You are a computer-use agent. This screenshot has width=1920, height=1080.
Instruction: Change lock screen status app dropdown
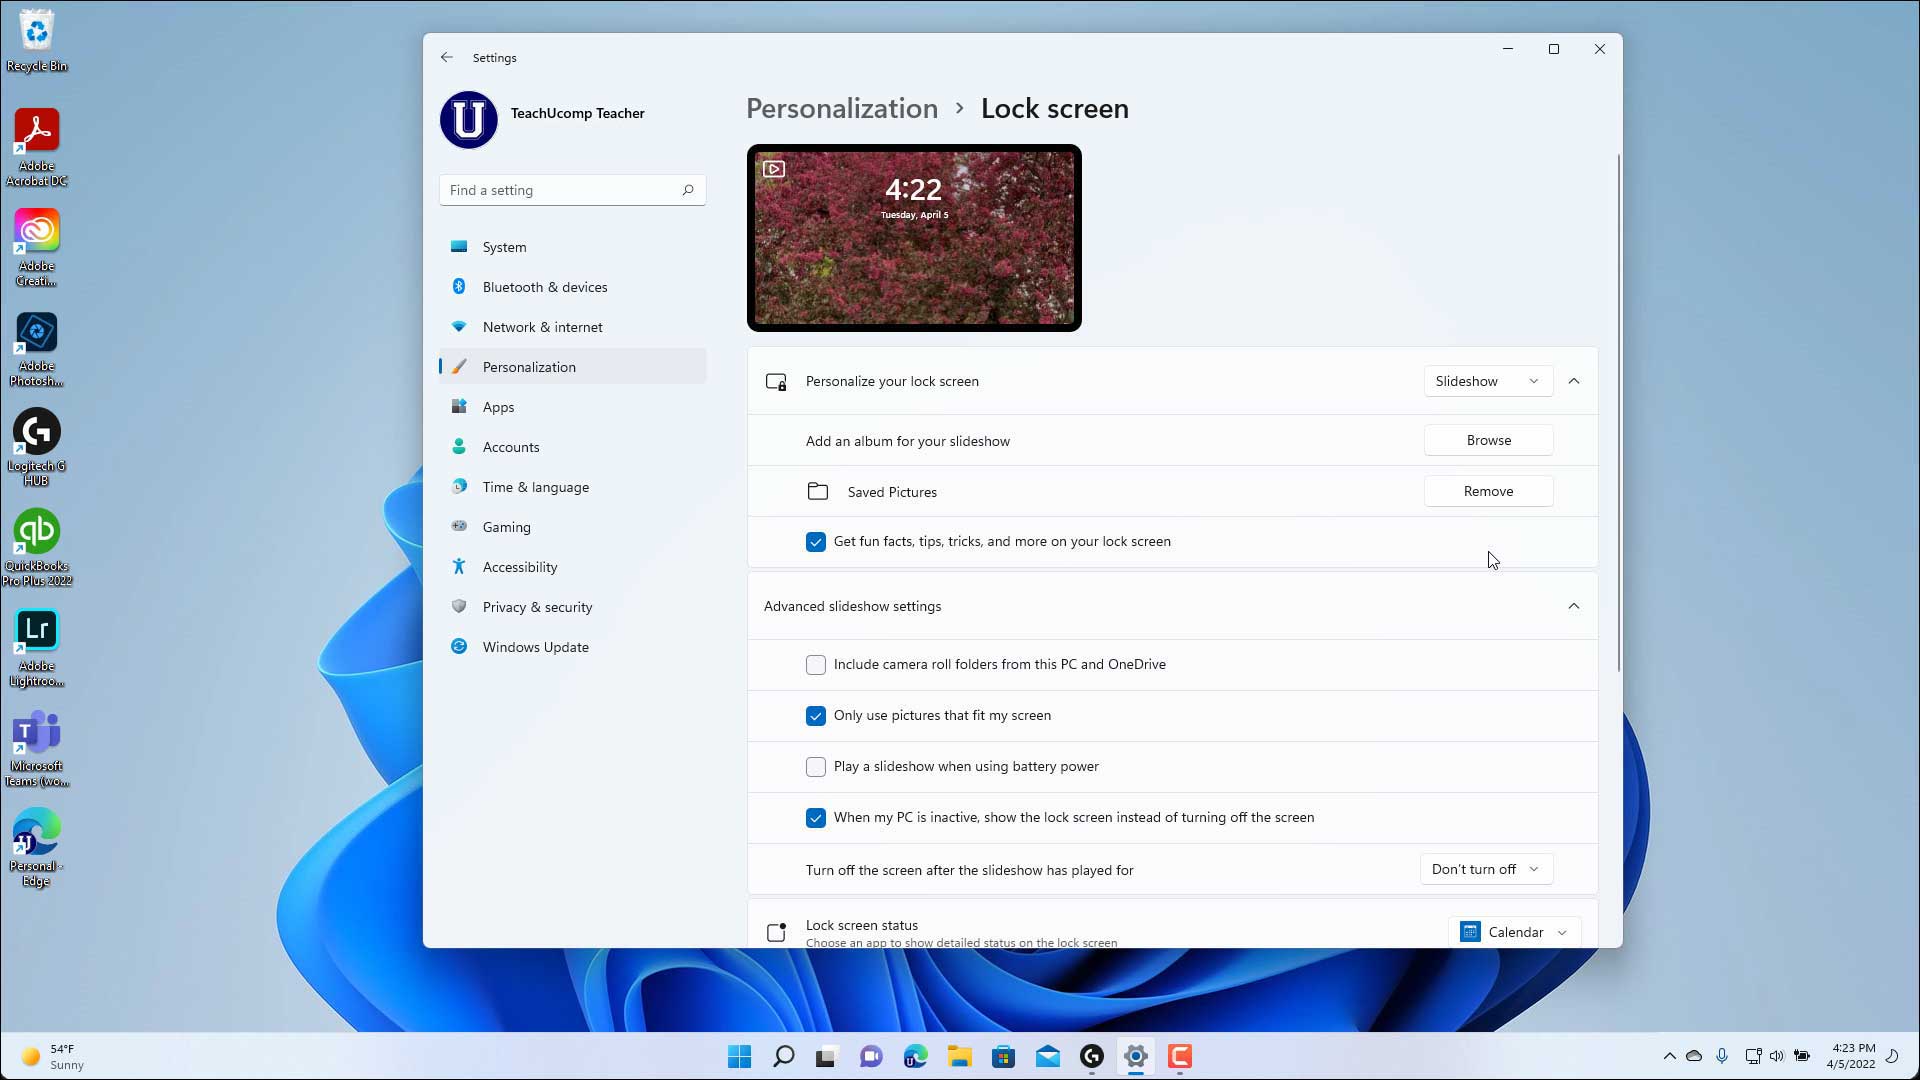click(x=1514, y=931)
